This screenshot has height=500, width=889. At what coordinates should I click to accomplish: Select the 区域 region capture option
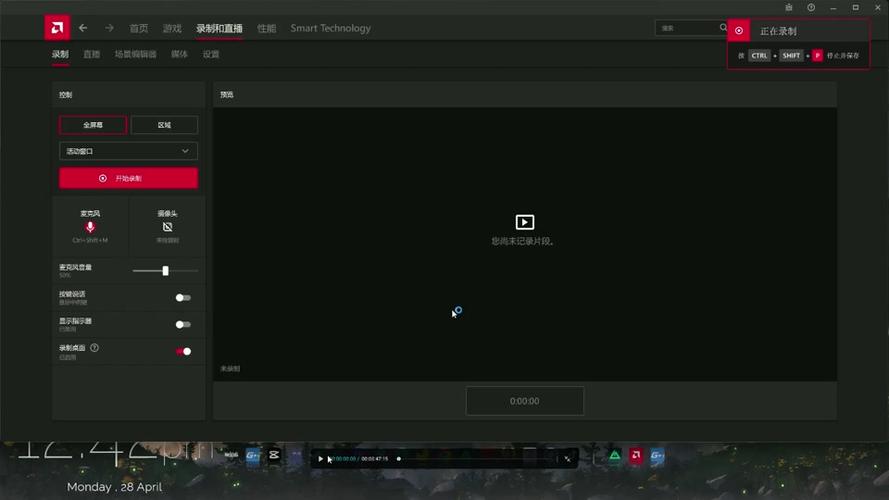pyautogui.click(x=164, y=125)
